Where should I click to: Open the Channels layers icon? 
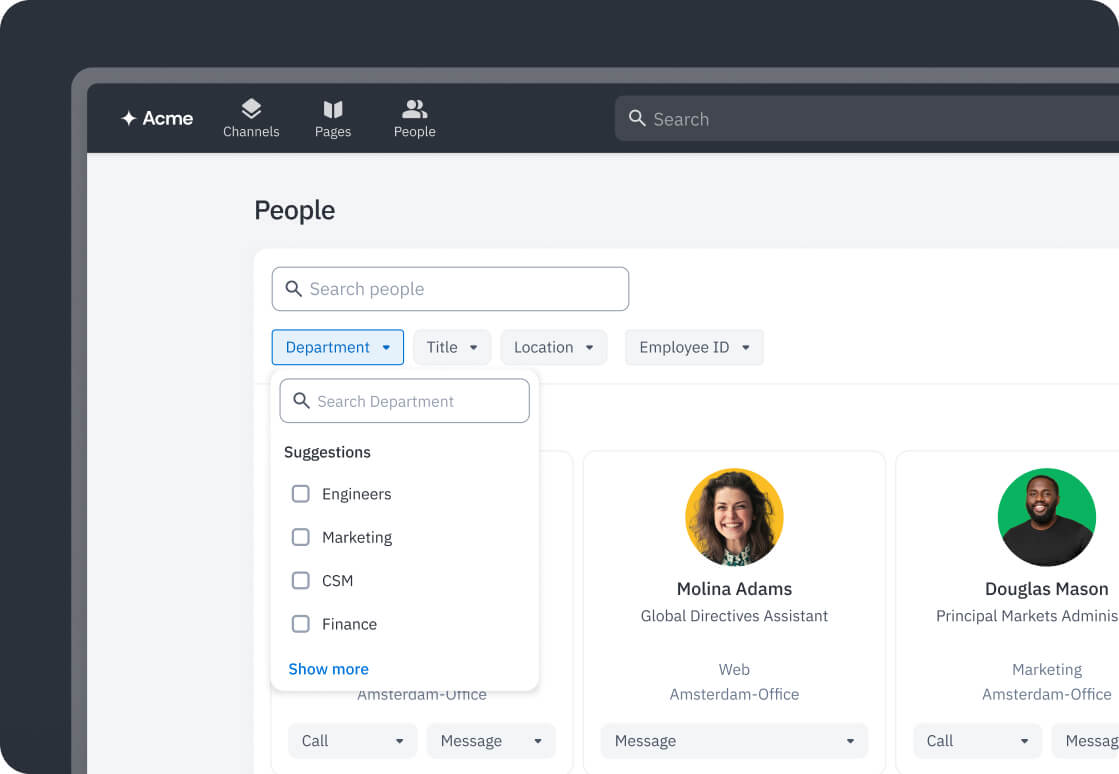pos(251,109)
